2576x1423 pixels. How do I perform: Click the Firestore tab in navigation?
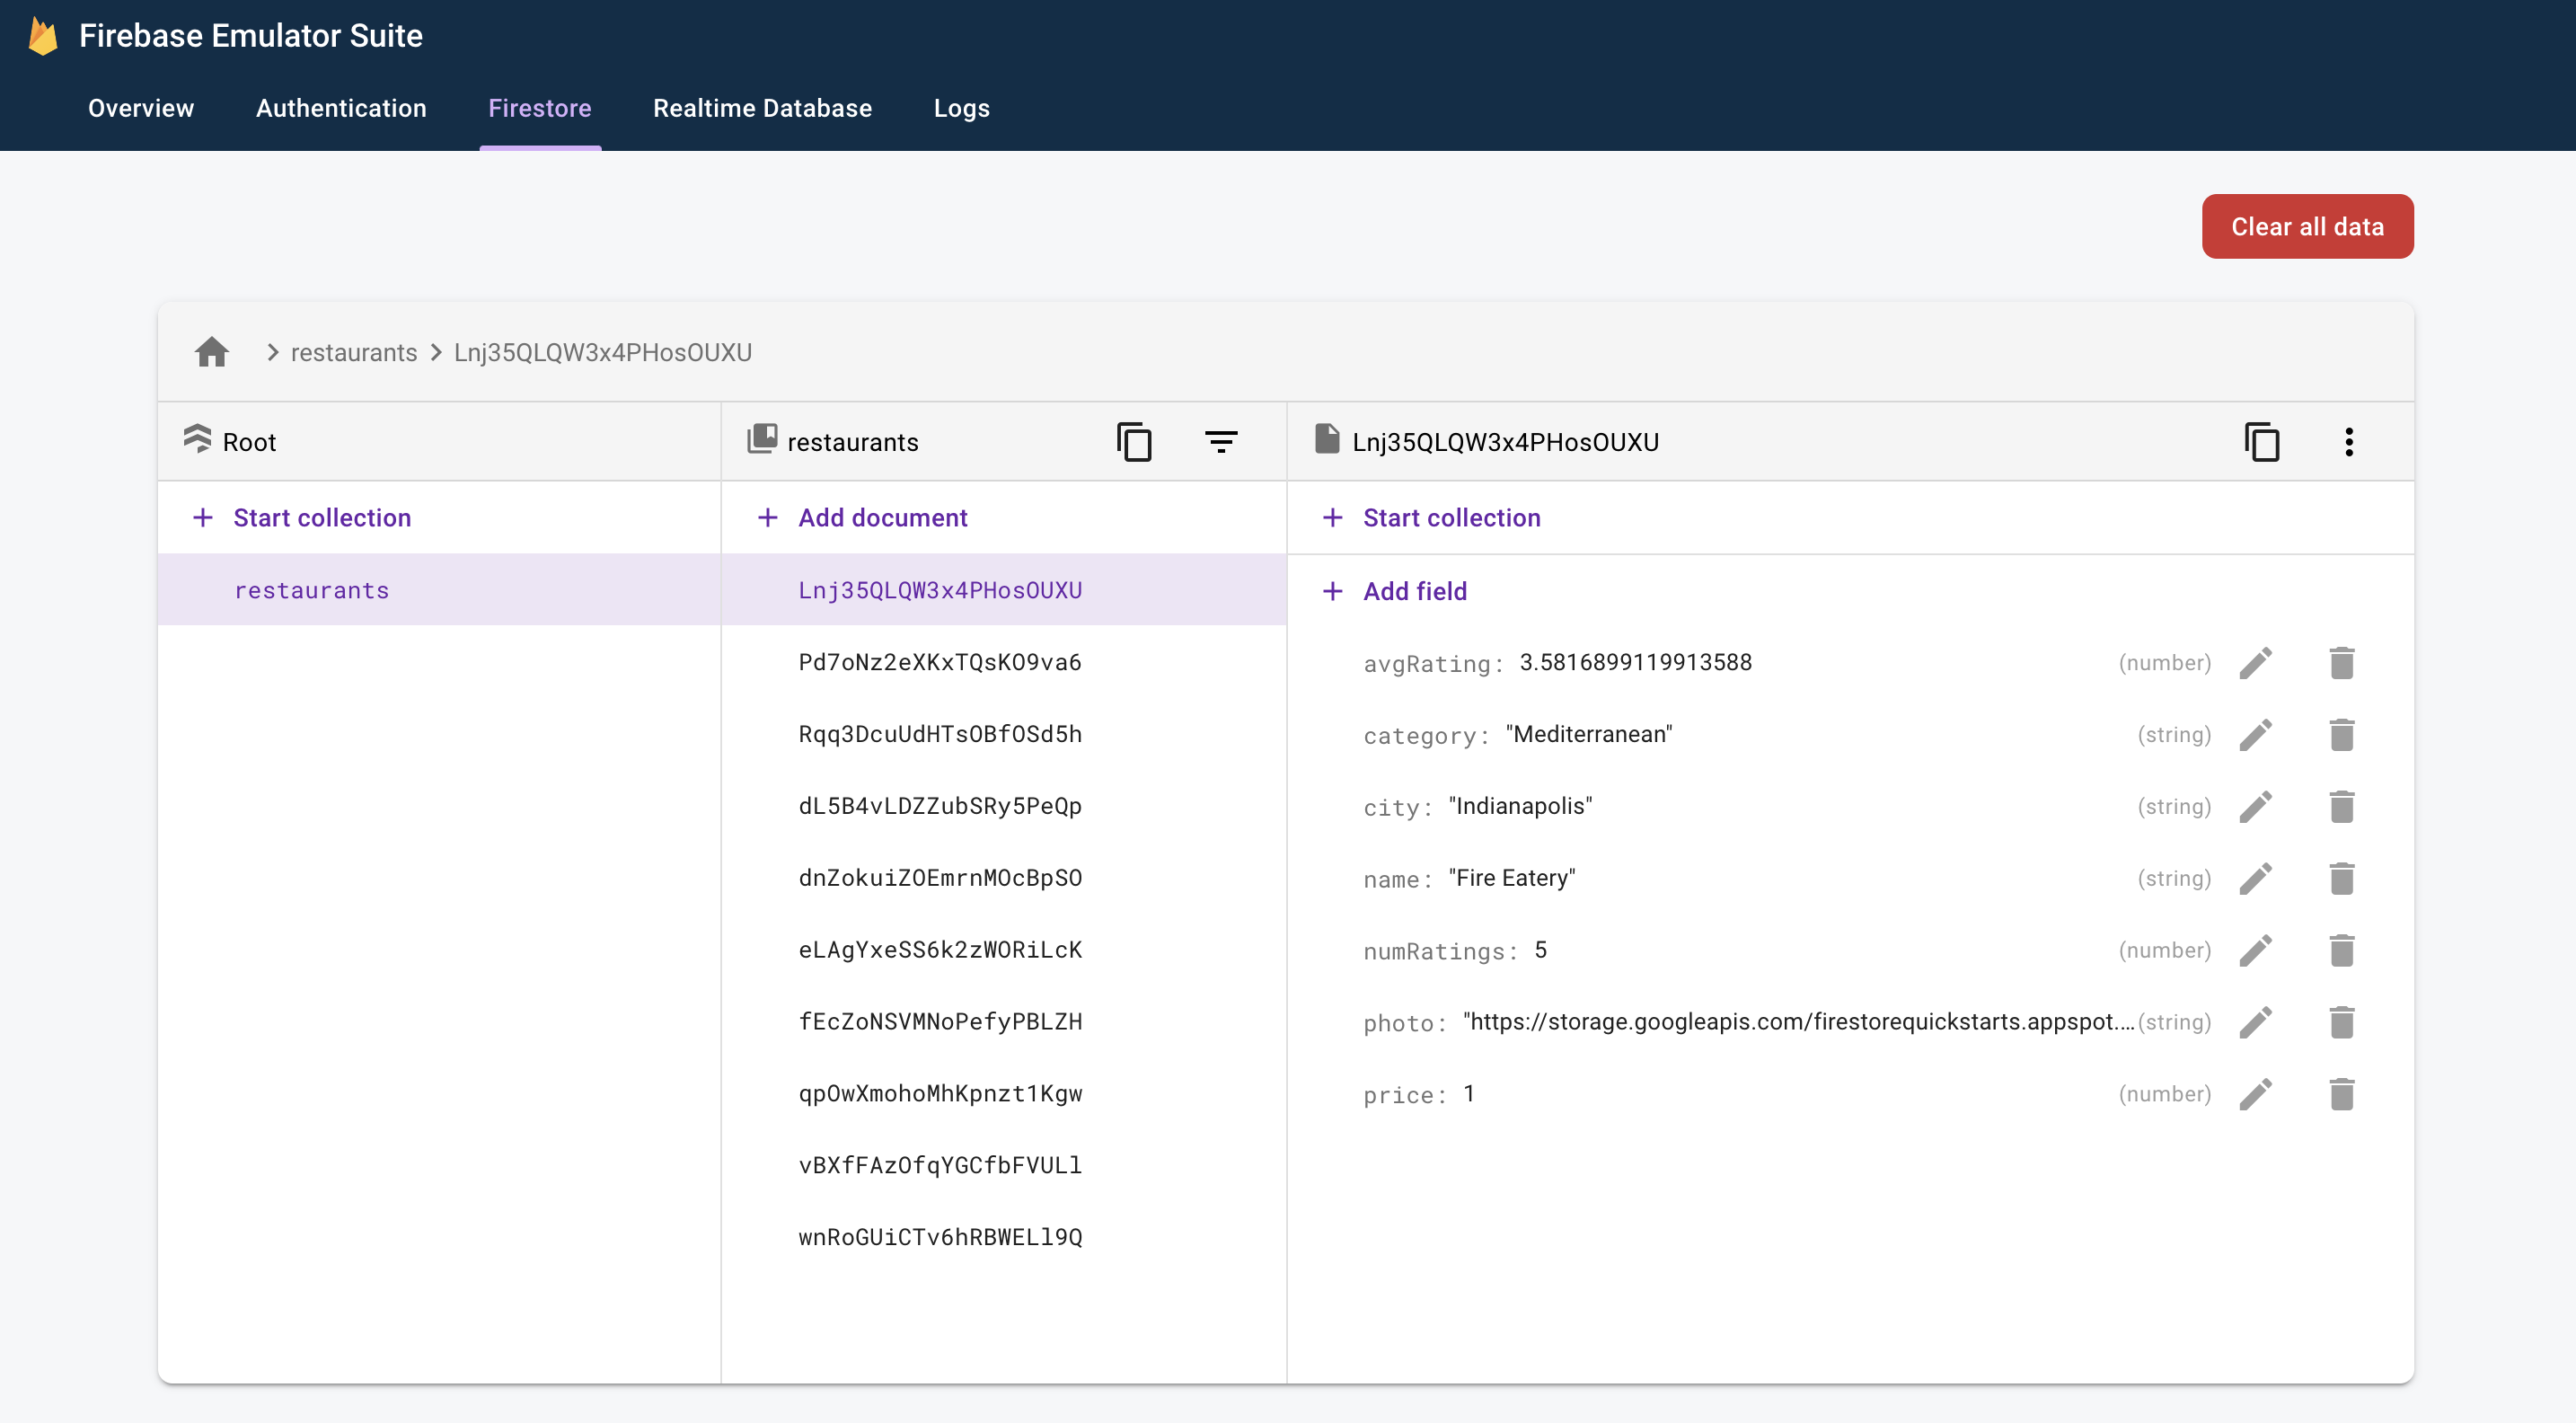coord(540,109)
